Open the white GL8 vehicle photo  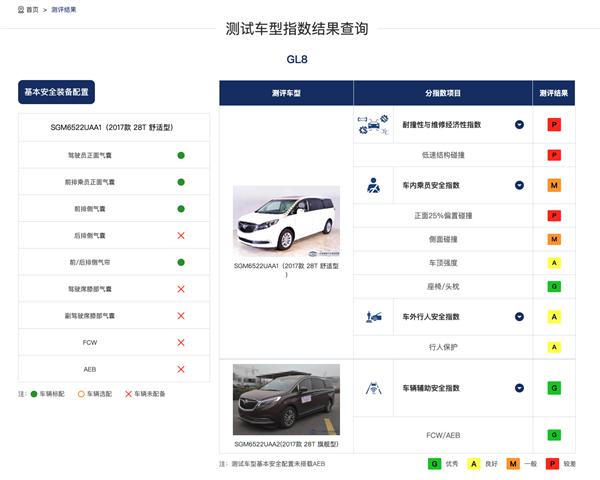tap(286, 222)
